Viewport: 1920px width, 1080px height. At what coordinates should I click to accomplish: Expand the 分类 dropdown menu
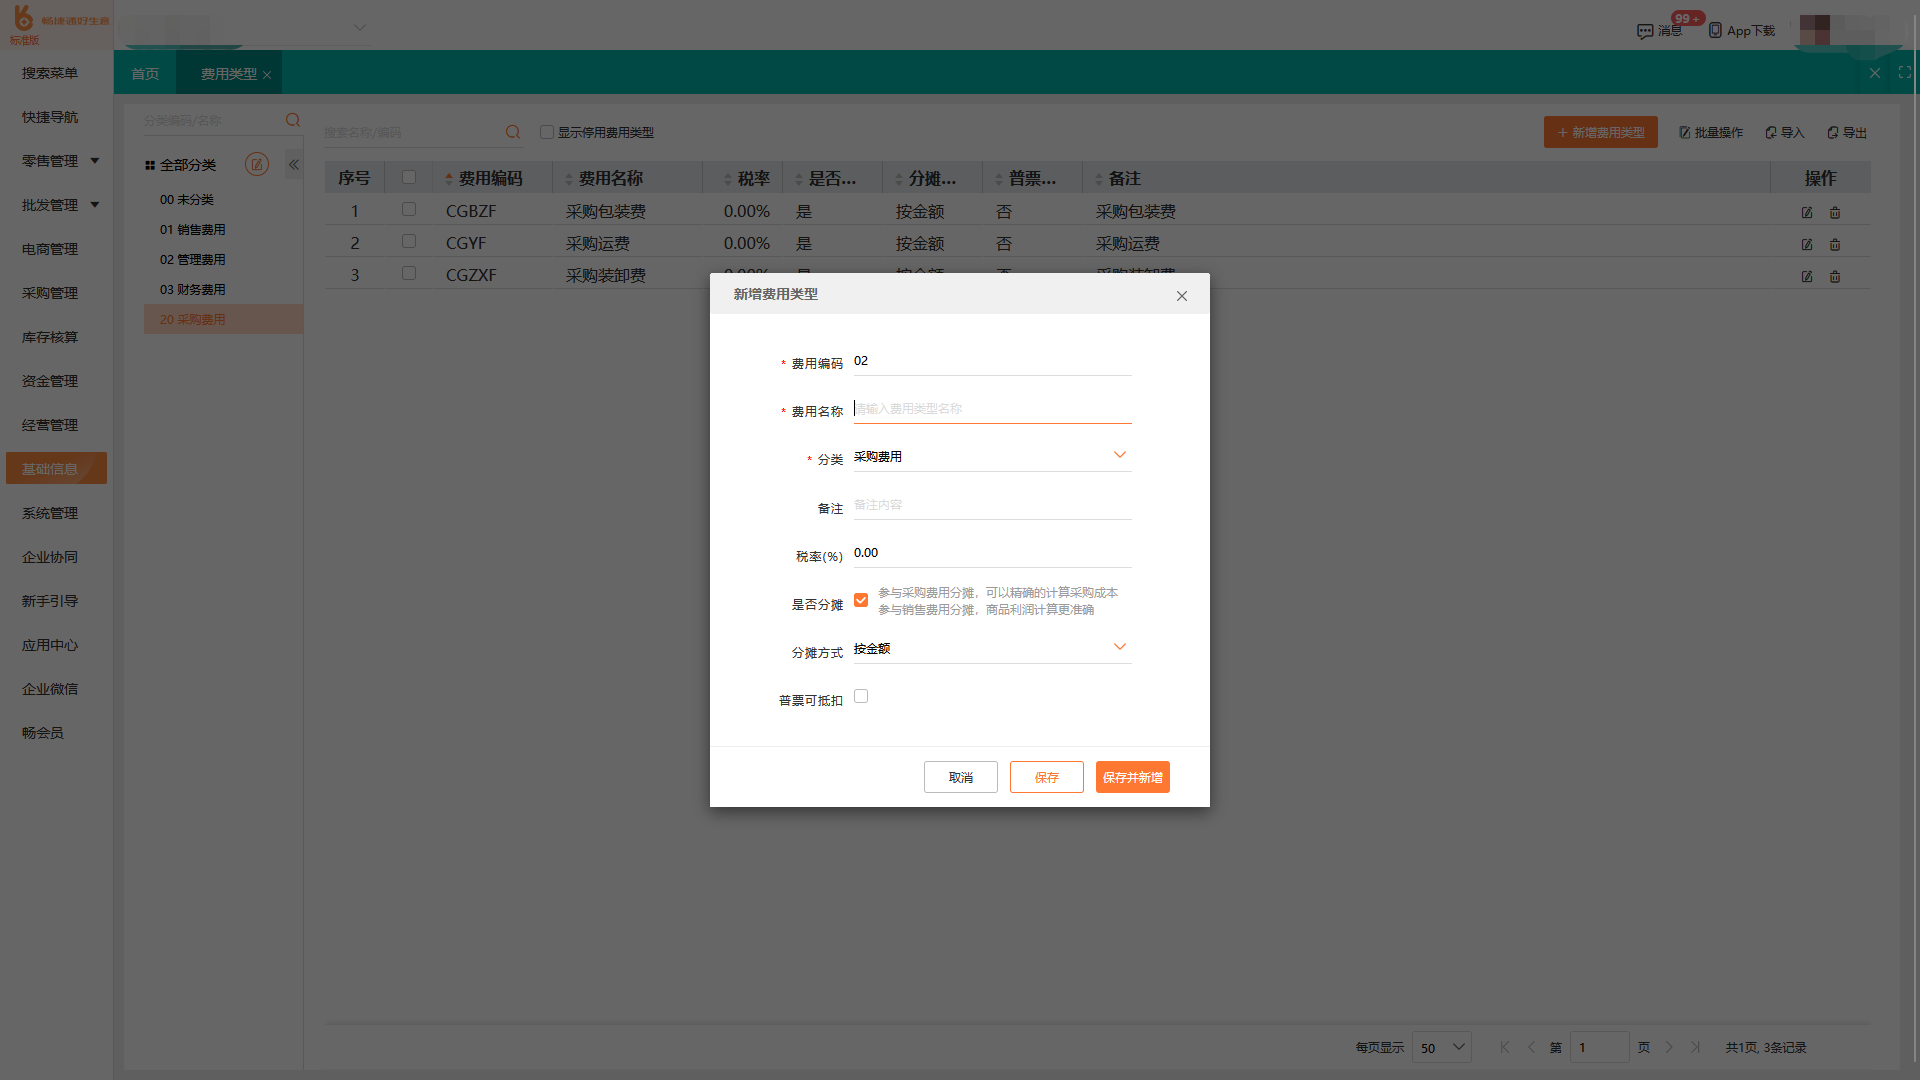pos(1120,456)
